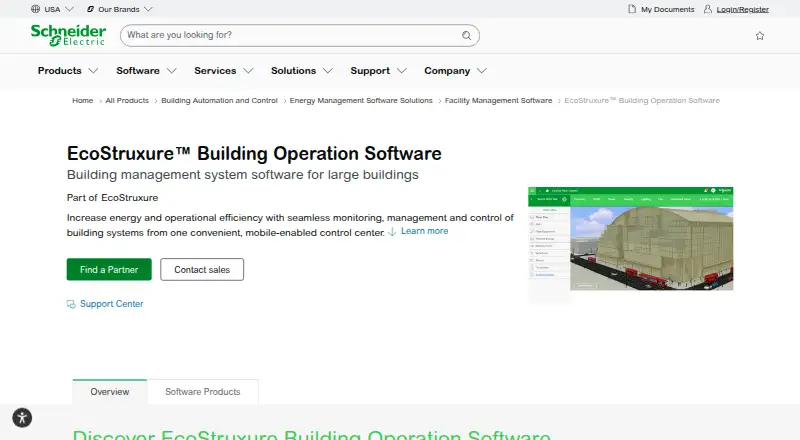Screen dimensions: 800x440
Task: Click the down arrow beside Learn more
Action: coord(392,232)
